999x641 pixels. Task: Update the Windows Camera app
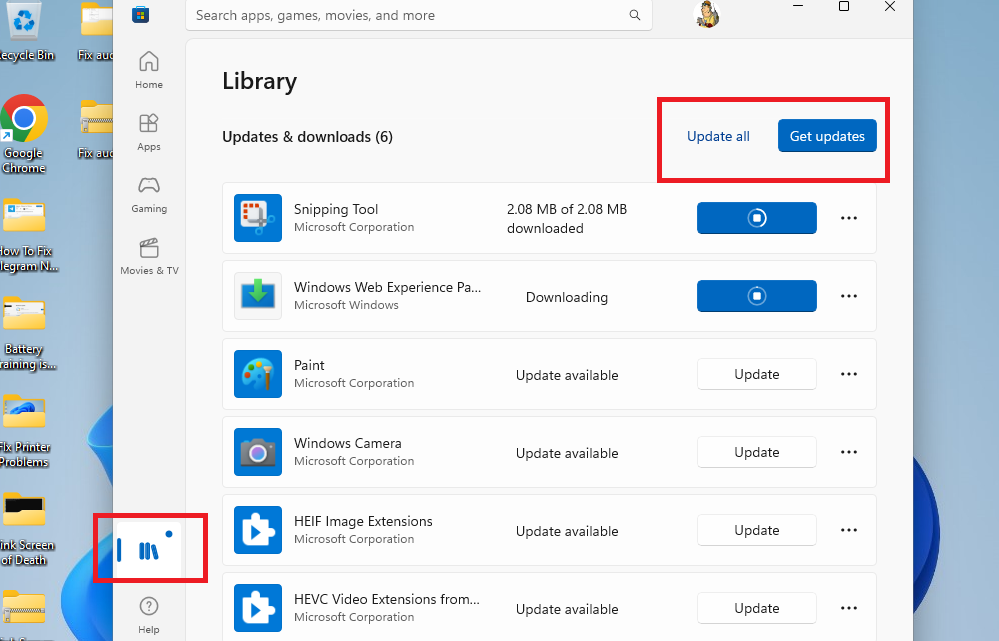click(x=756, y=452)
